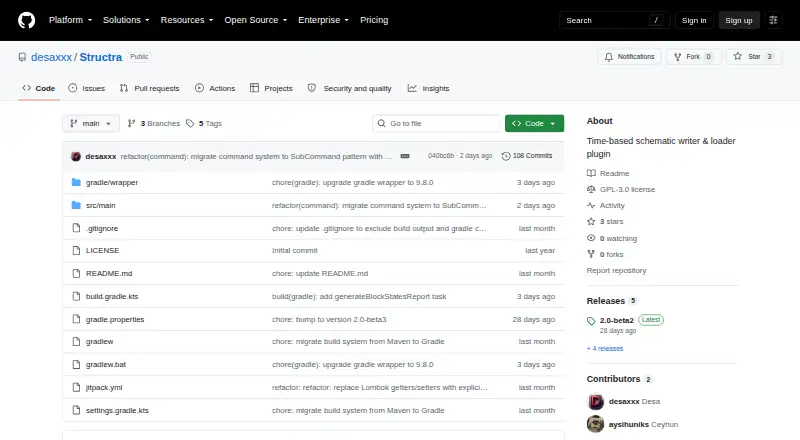This screenshot has height=440, width=800.
Task: Switch to the Actions tab
Action: click(215, 88)
